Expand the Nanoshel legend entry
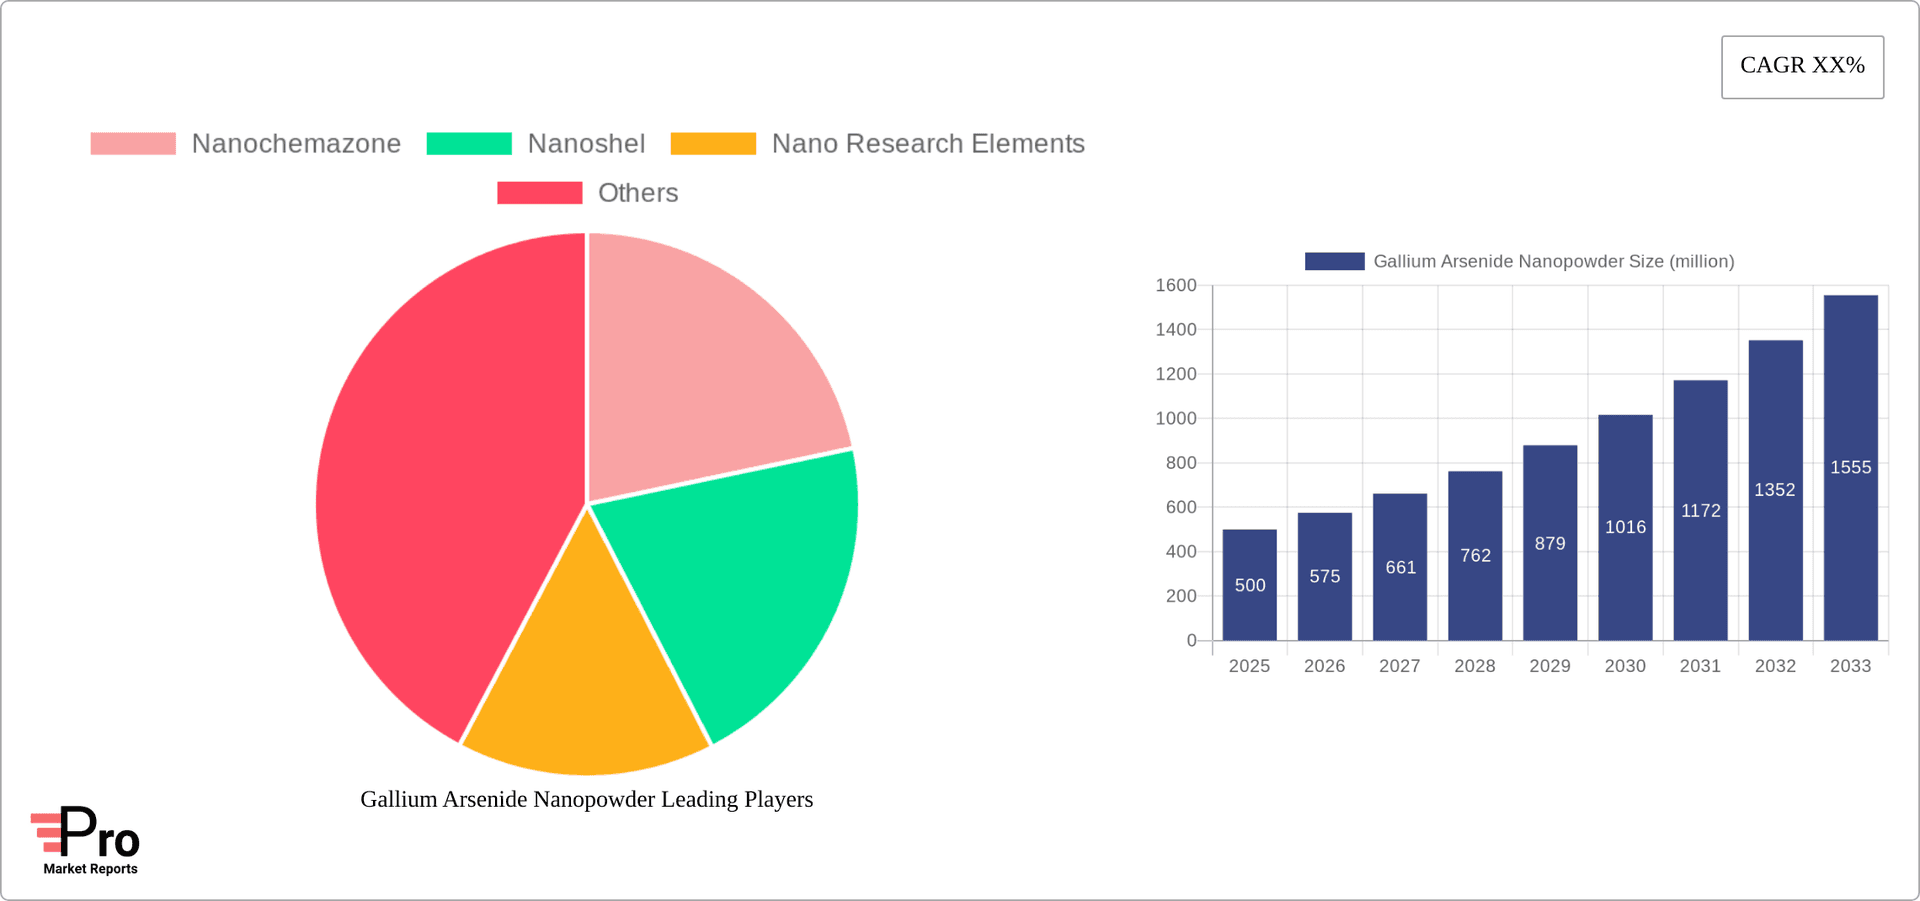Image resolution: width=1920 pixels, height=901 pixels. pos(586,143)
